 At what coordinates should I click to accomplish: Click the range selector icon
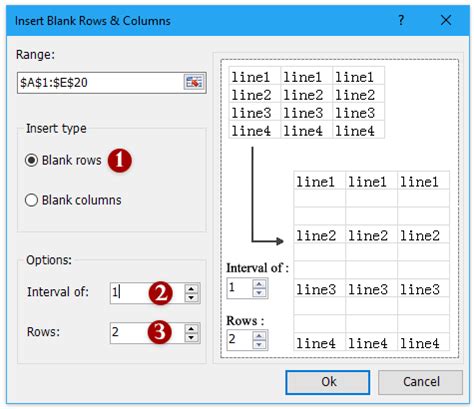click(x=194, y=82)
